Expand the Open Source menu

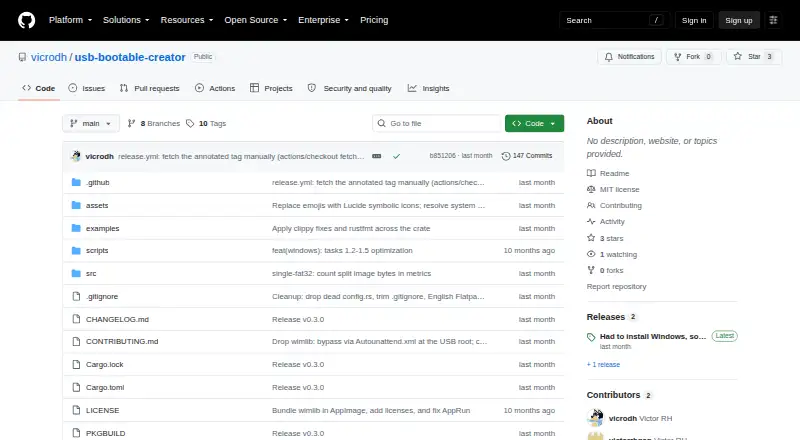click(x=256, y=20)
